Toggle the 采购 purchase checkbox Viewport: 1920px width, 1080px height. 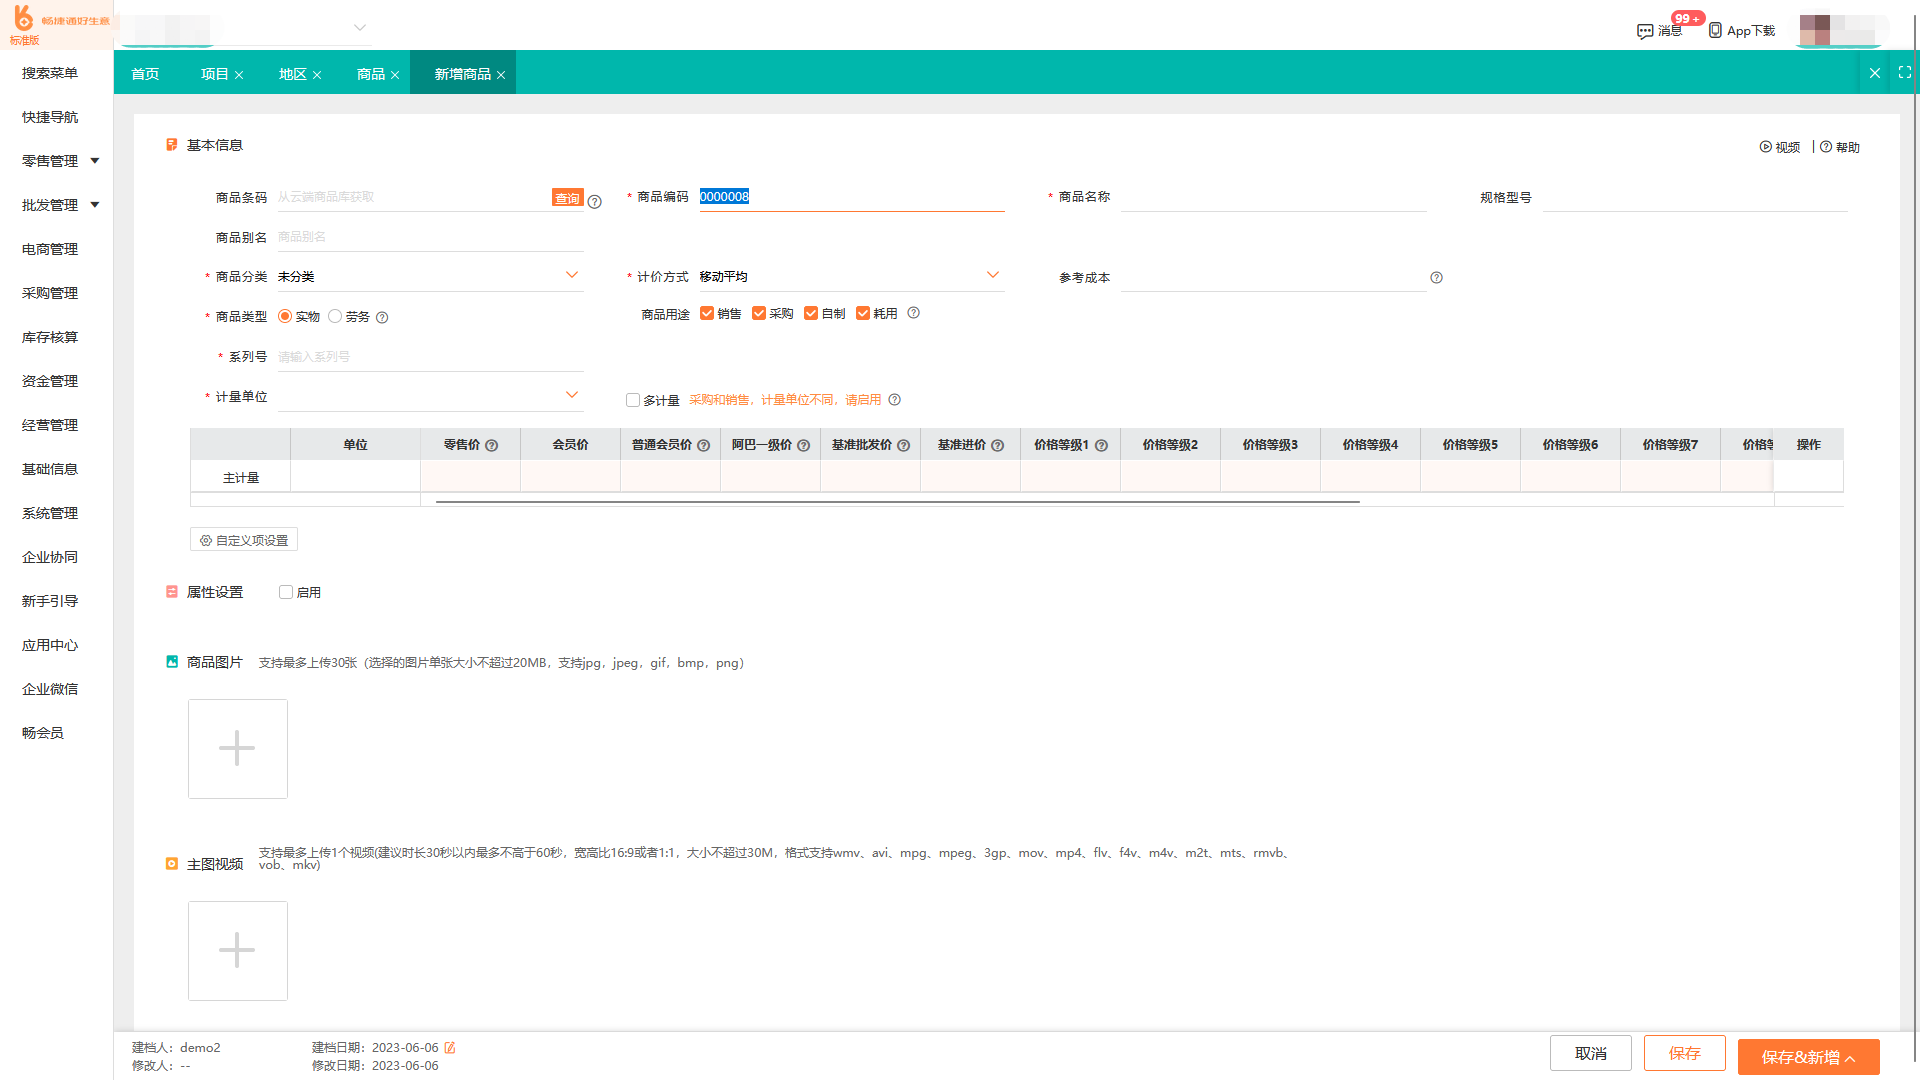tap(761, 313)
